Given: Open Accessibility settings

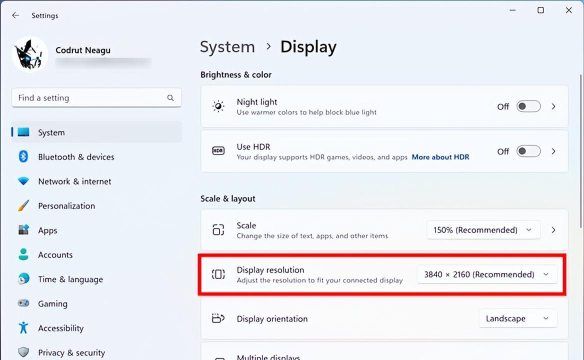Looking at the screenshot, I should 96,328.
